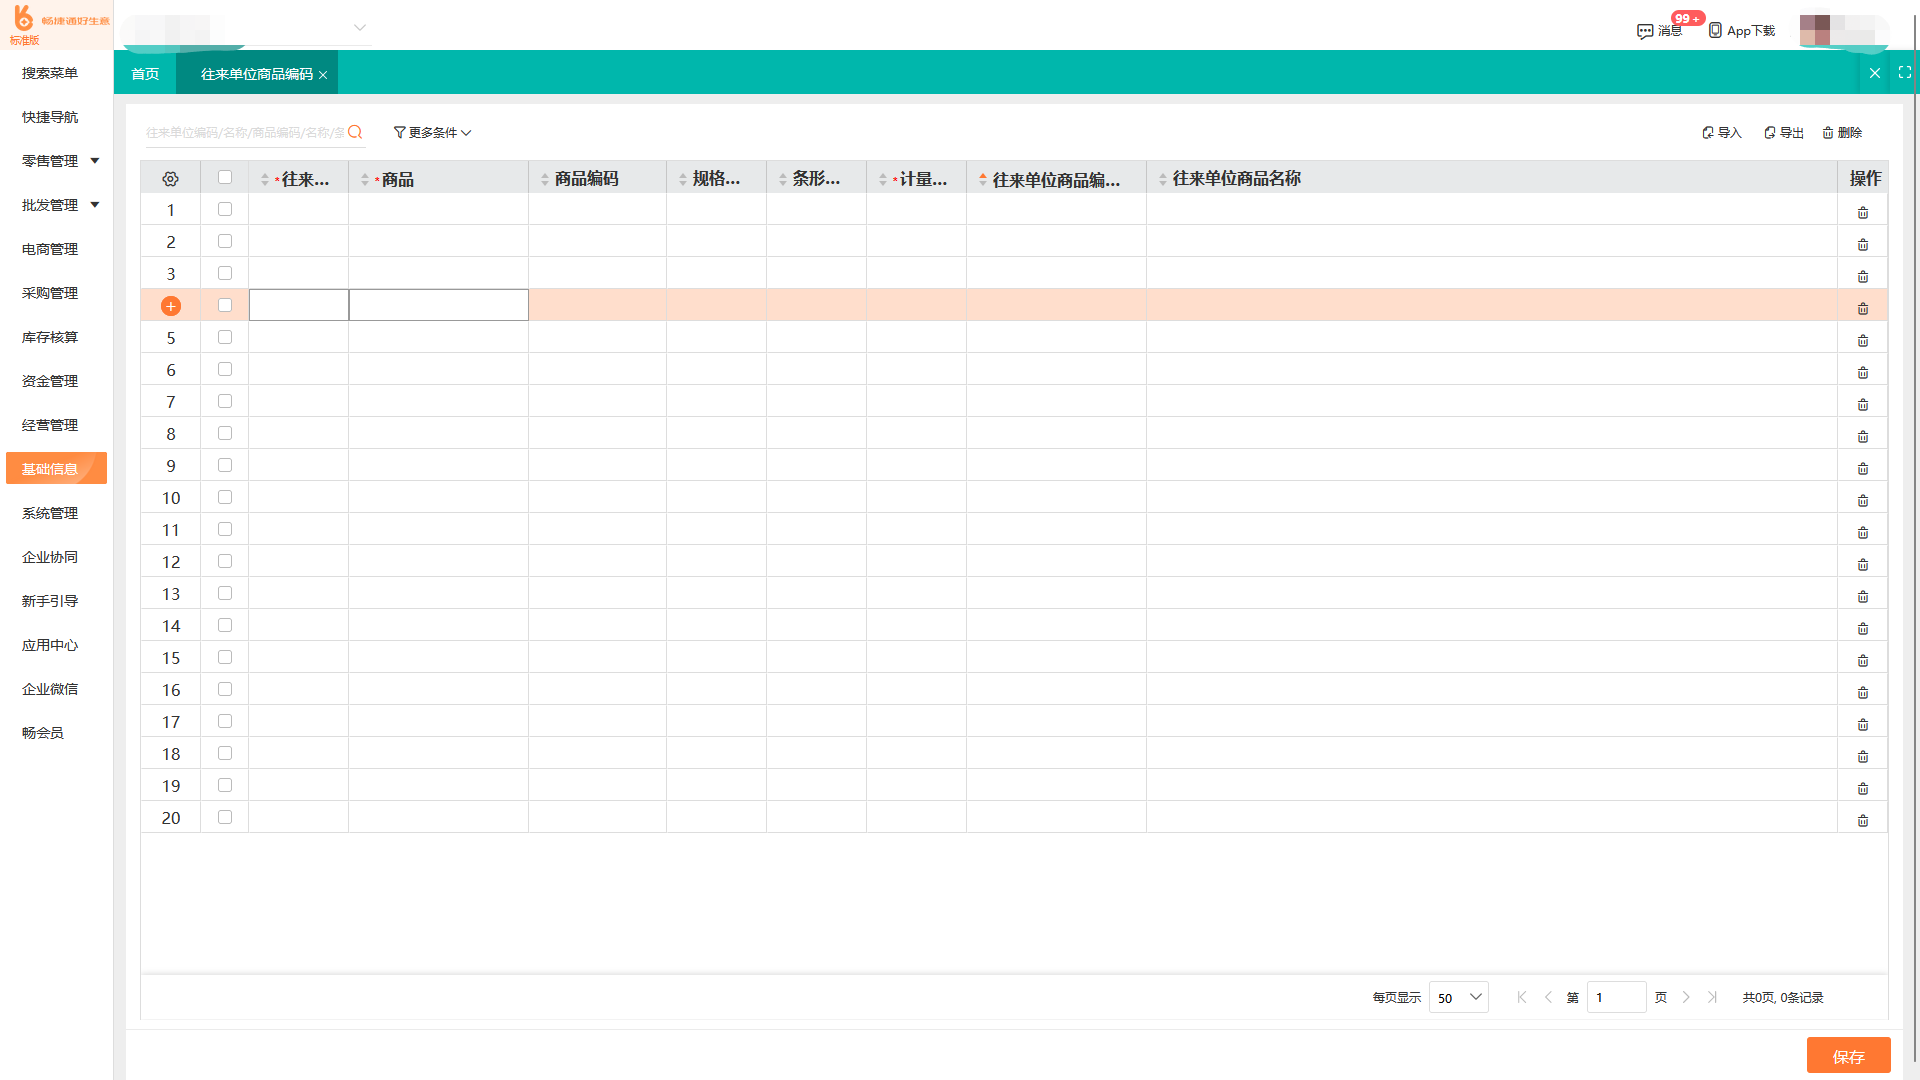This screenshot has height=1080, width=1920.
Task: Toggle checkbox in row 2
Action: click(x=224, y=241)
